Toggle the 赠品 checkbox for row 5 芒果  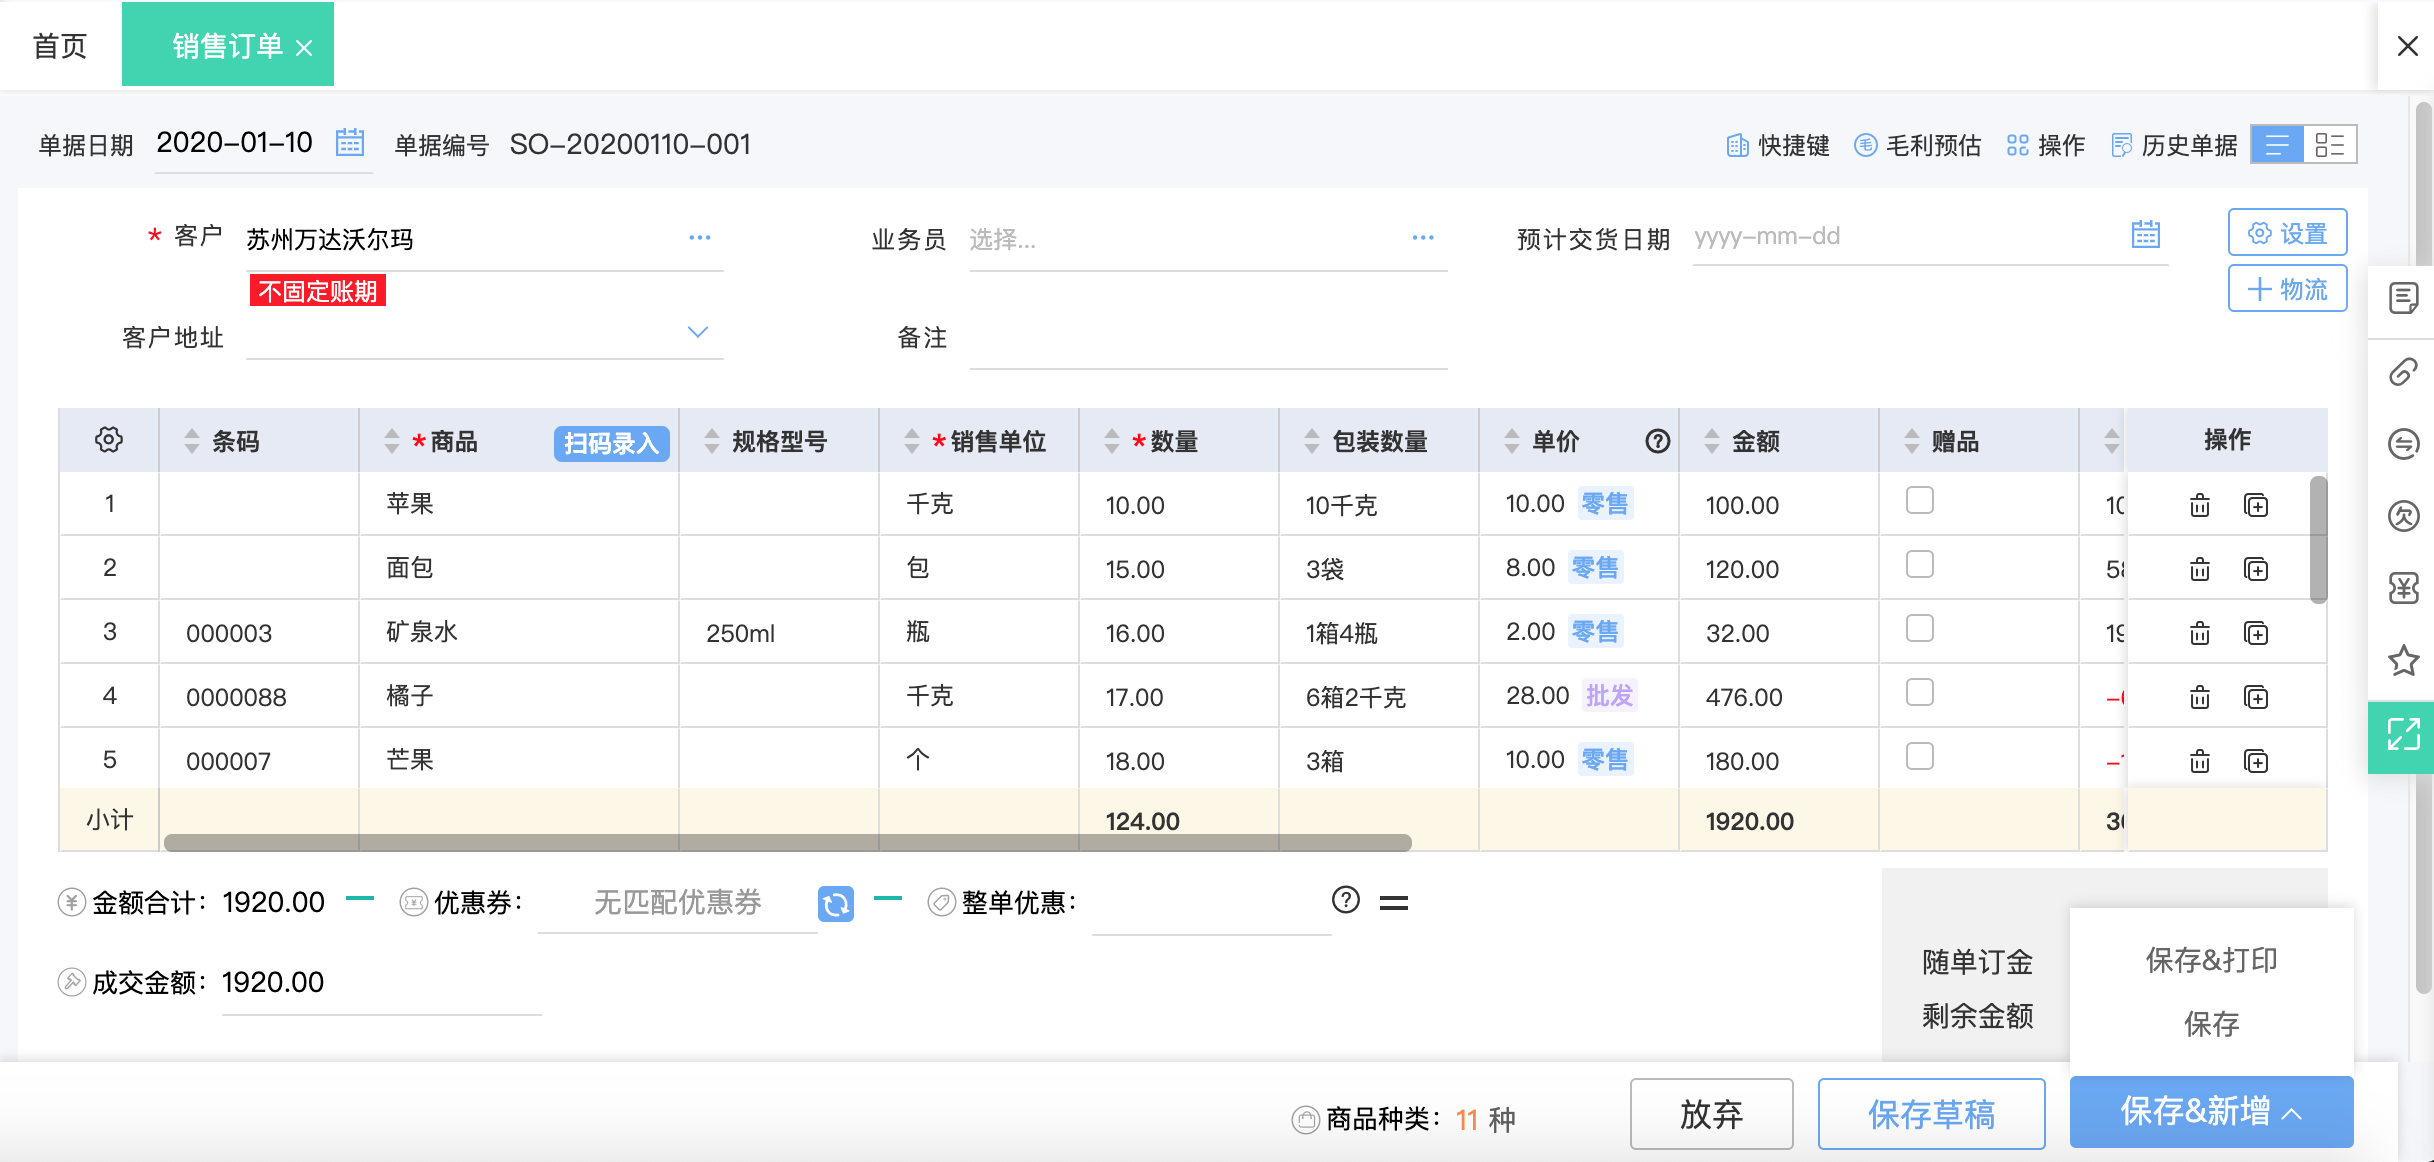click(x=1920, y=757)
